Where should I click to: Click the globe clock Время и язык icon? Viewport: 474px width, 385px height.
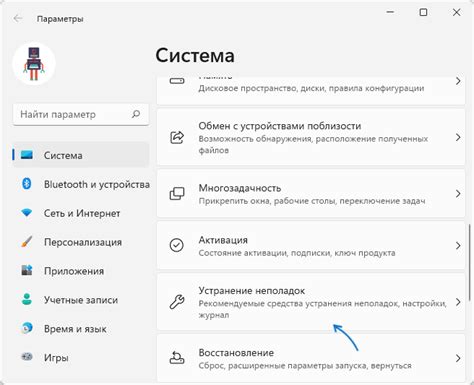coord(27,328)
